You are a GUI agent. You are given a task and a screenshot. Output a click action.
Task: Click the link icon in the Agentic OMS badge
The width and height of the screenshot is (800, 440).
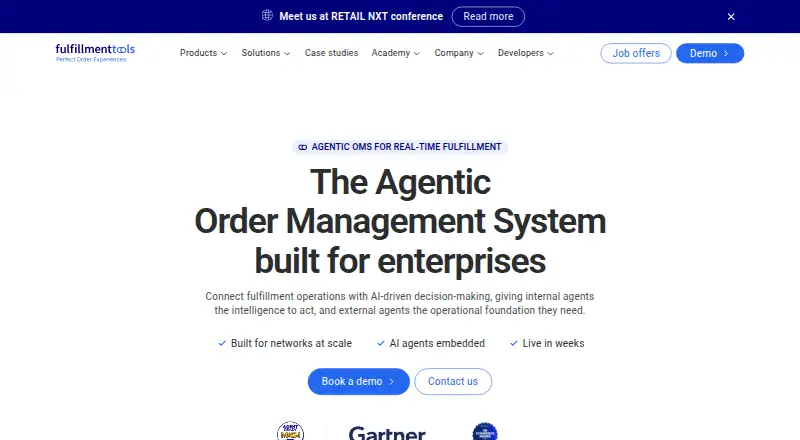point(303,147)
